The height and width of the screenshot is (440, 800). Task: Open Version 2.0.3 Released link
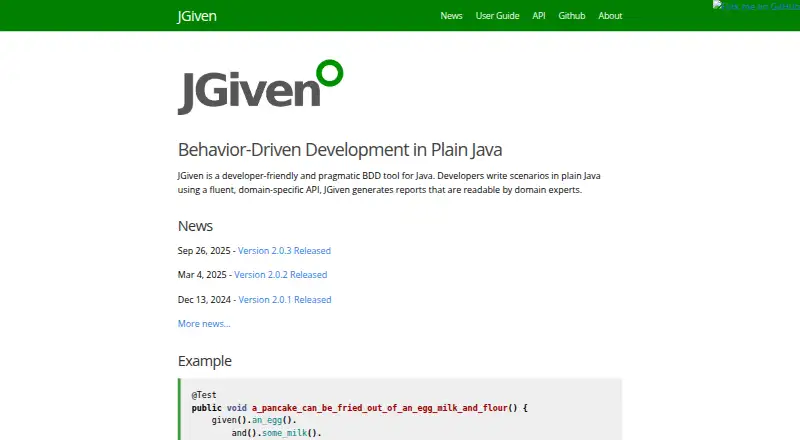[x=284, y=251]
